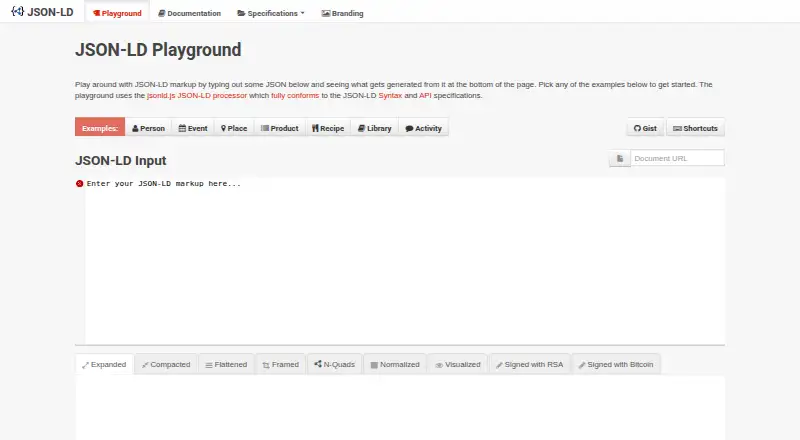The height and width of the screenshot is (440, 800).
Task: Switch to the Framed output tab
Action: point(281,364)
